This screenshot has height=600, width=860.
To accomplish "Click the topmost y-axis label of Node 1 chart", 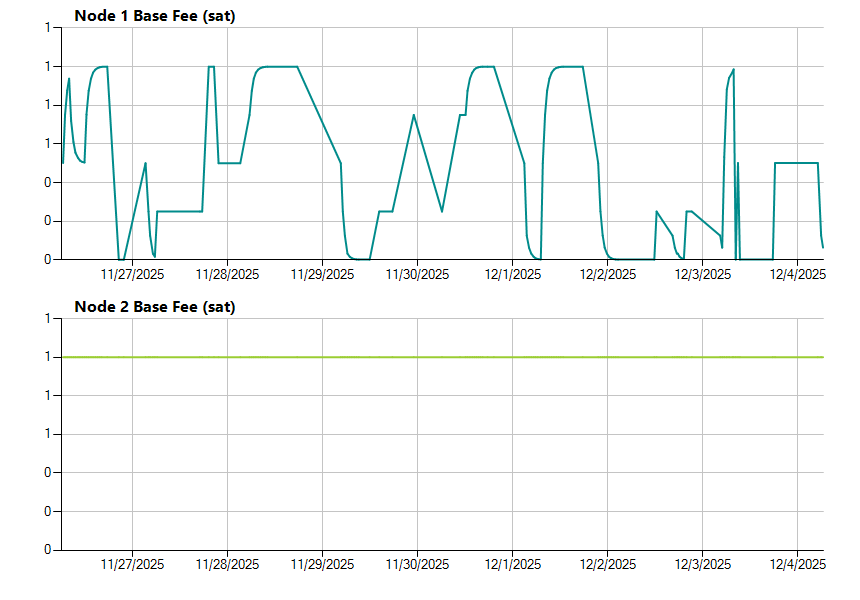I will point(46,28).
